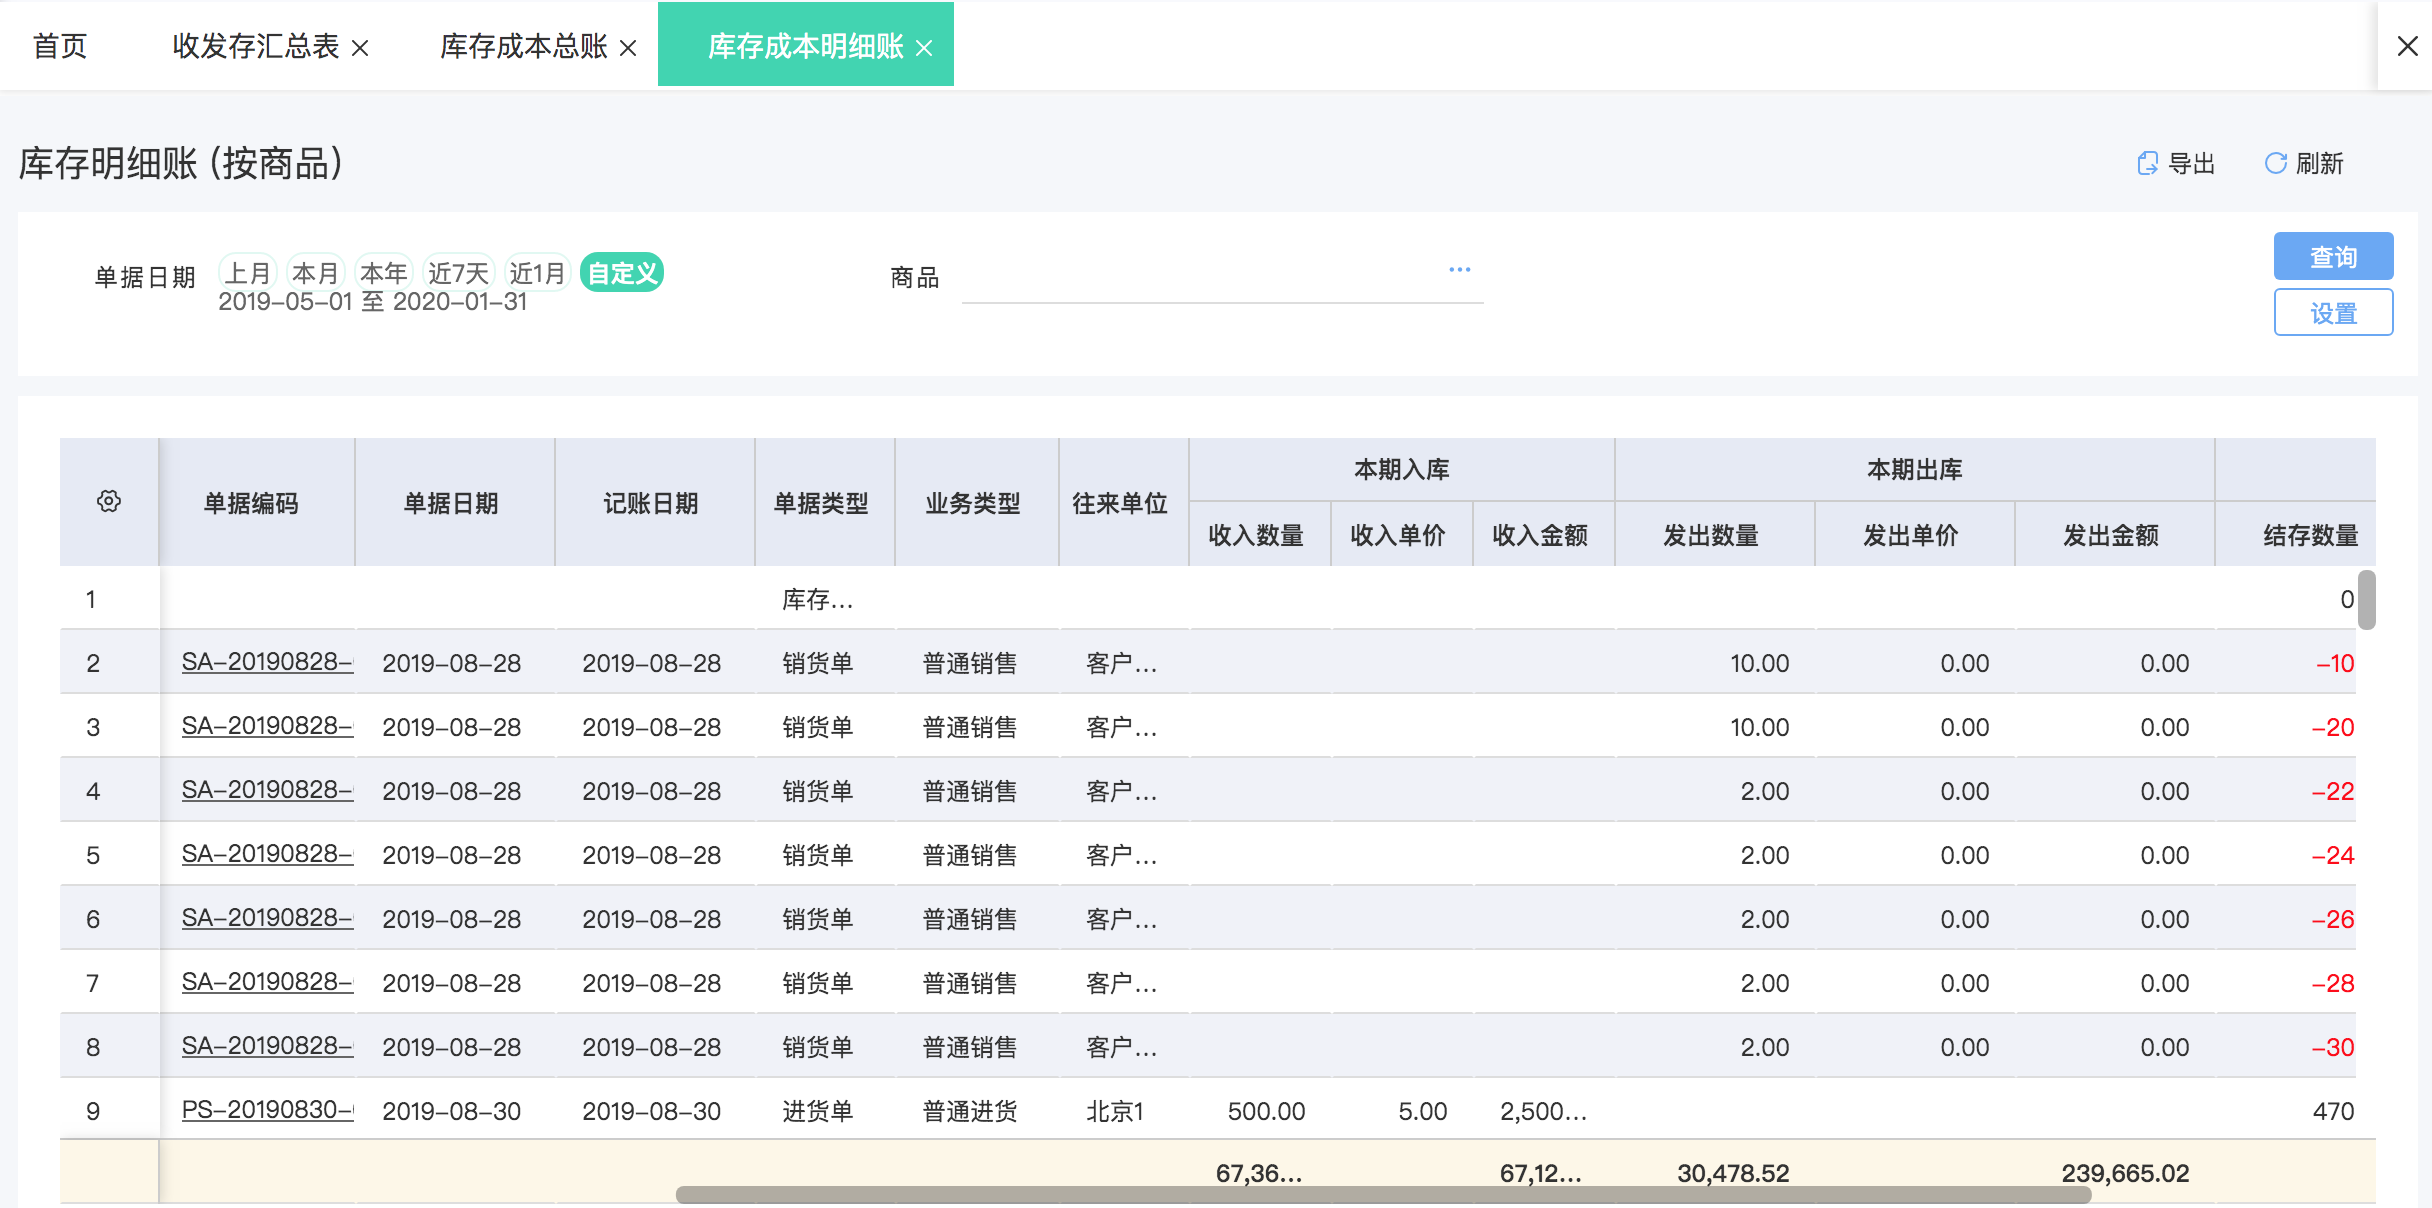Click the settings gear icon in table header

[x=109, y=501]
